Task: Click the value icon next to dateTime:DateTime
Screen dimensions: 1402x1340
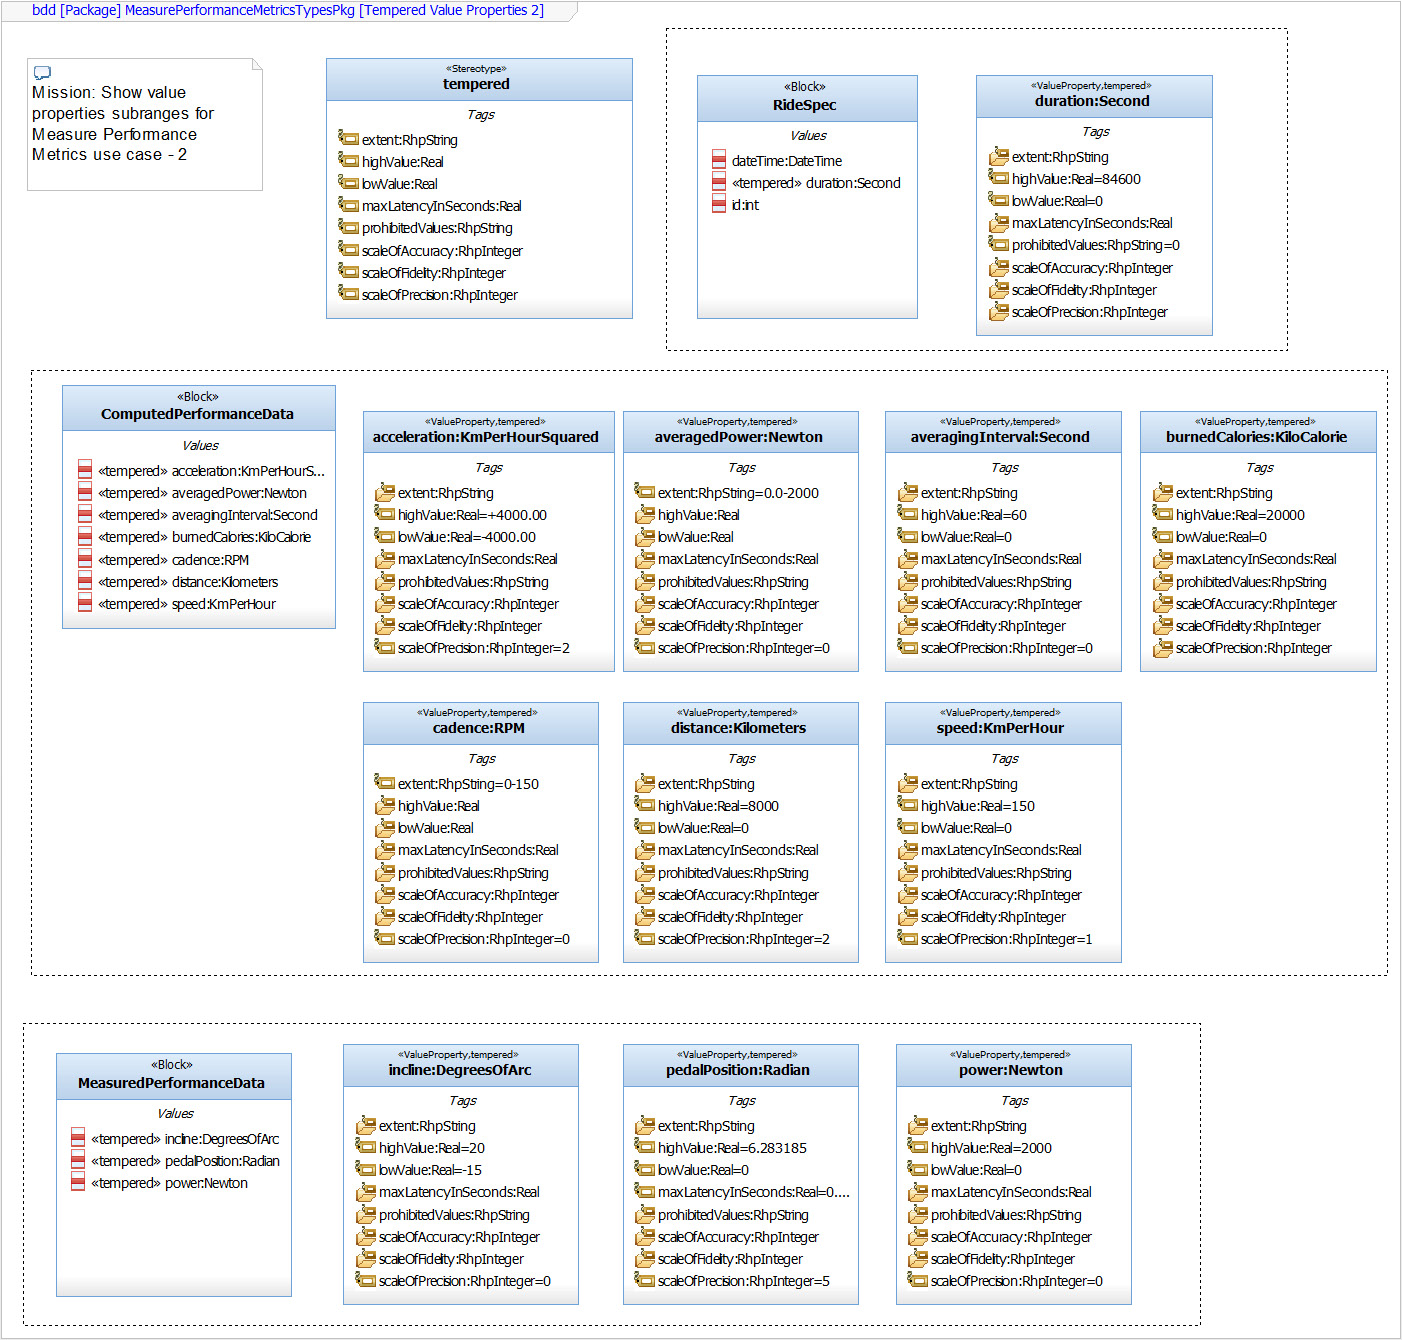Action: pyautogui.click(x=718, y=160)
